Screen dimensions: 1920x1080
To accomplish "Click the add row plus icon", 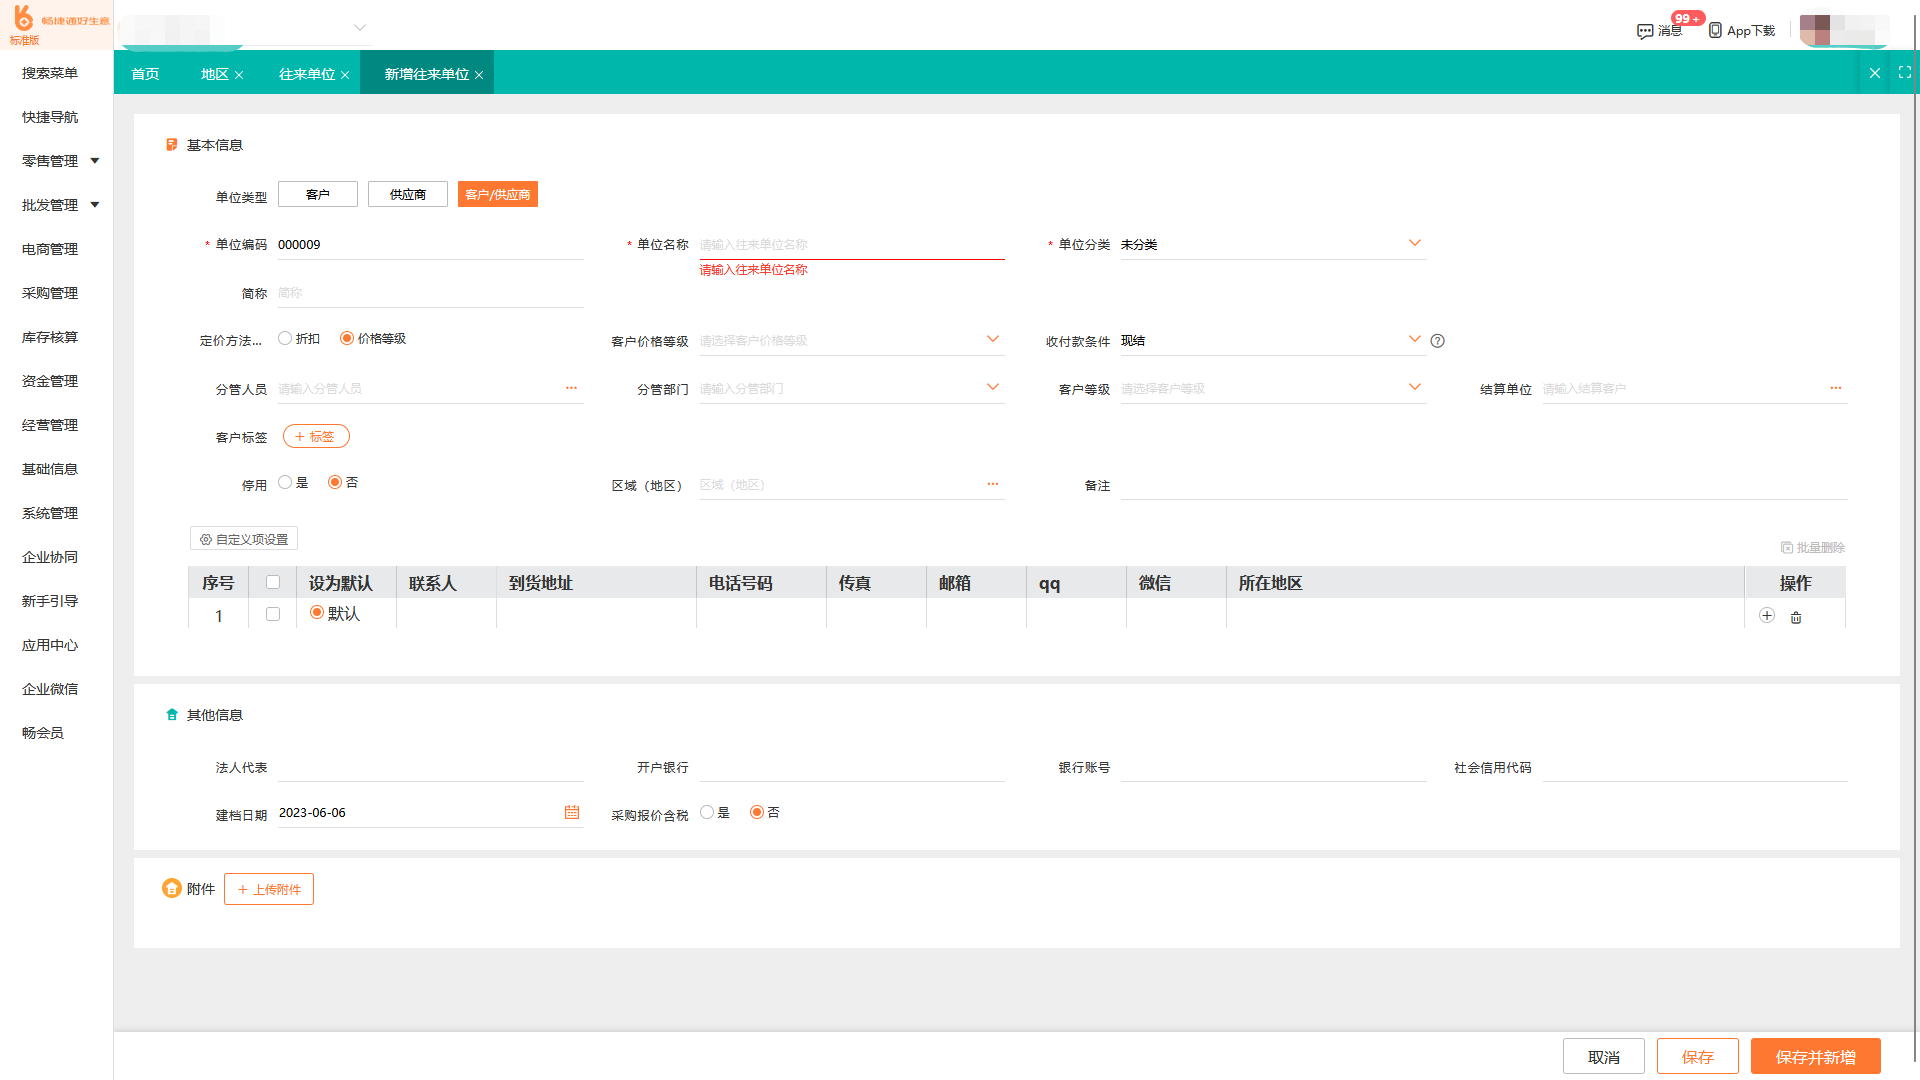I will [x=1767, y=613].
